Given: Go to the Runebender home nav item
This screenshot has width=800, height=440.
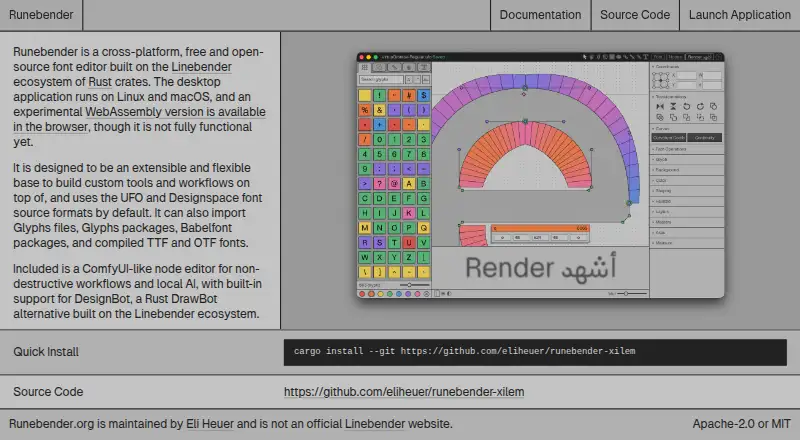Looking at the screenshot, I should [x=41, y=15].
